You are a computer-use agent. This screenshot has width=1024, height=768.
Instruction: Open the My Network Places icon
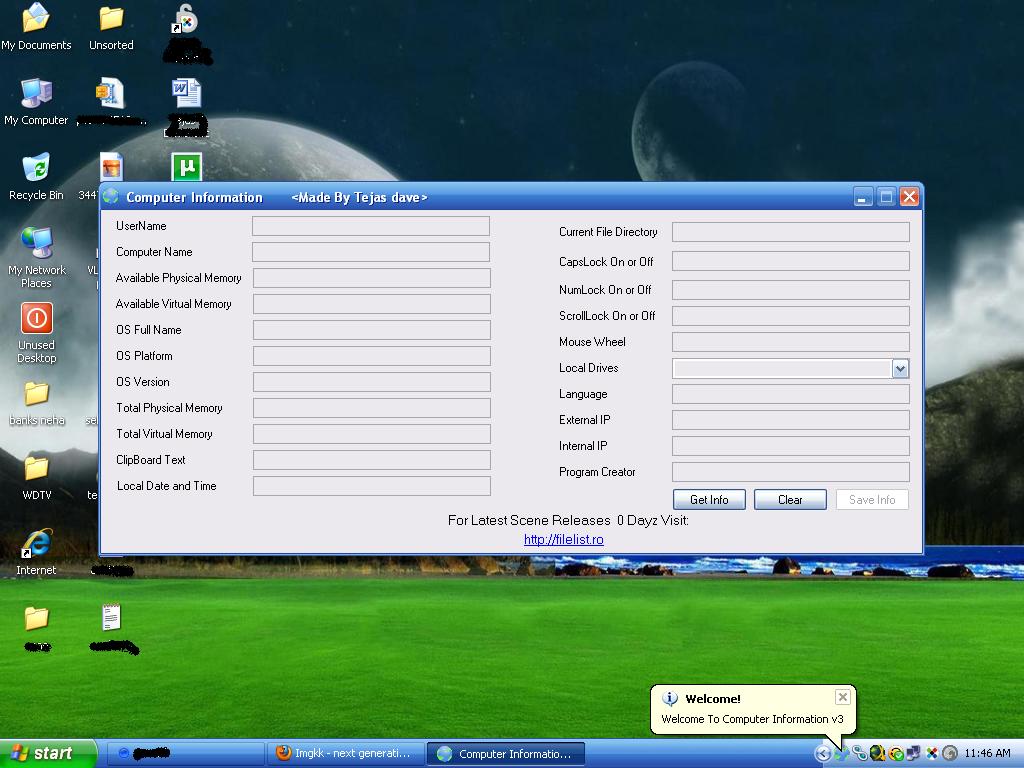(36, 244)
